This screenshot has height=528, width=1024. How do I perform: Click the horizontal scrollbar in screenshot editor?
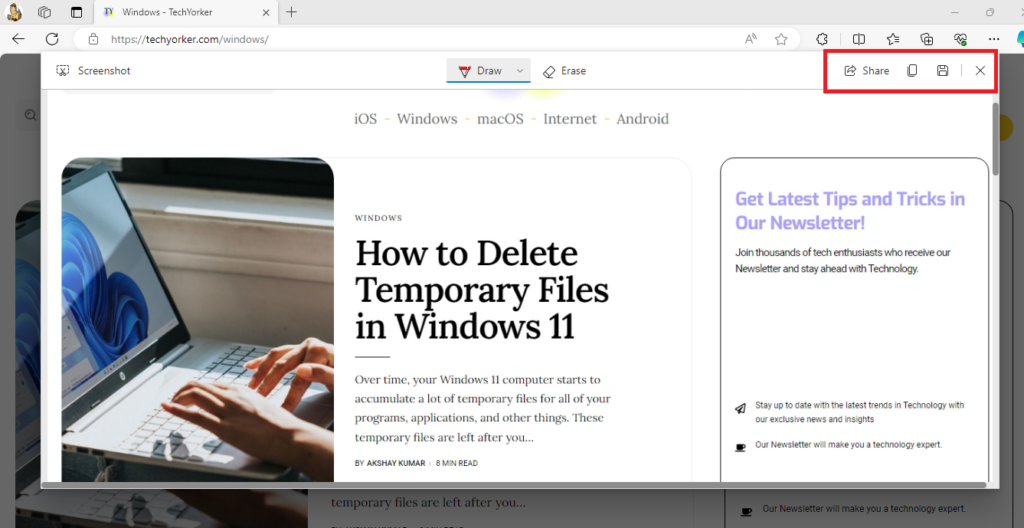tap(513, 485)
